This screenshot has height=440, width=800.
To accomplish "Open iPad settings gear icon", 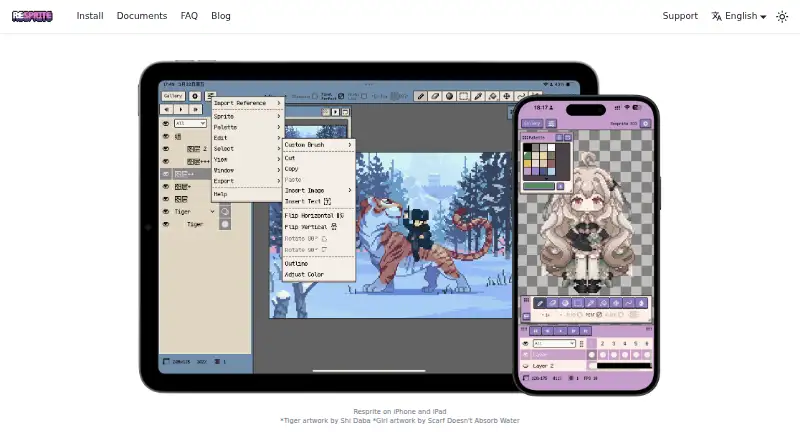I will point(194,96).
